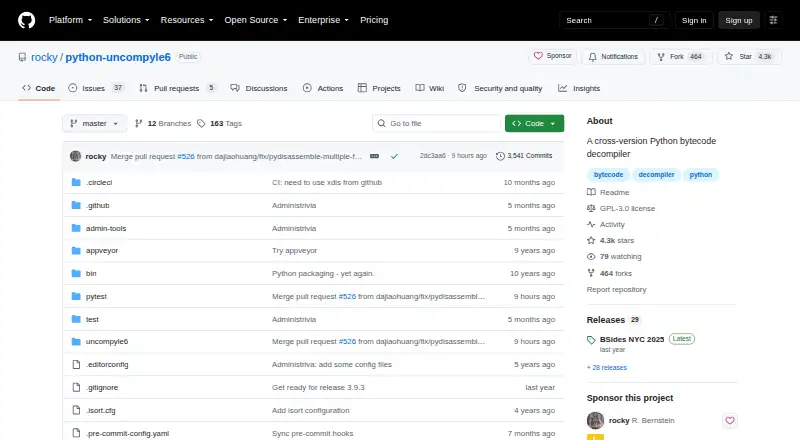800x440 pixels.
Task: Open pull request #526 in commit header
Action: pyautogui.click(x=186, y=156)
